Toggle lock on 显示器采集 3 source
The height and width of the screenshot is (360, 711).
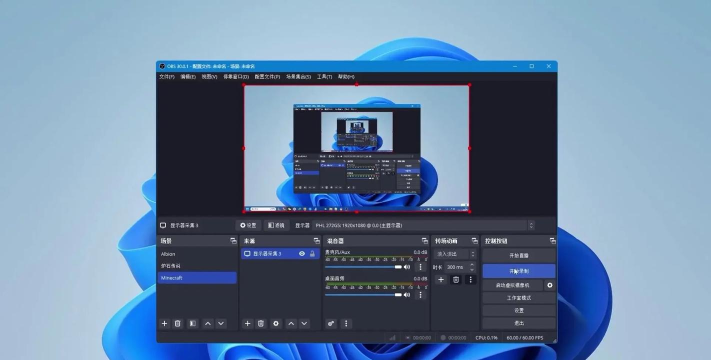(312, 254)
